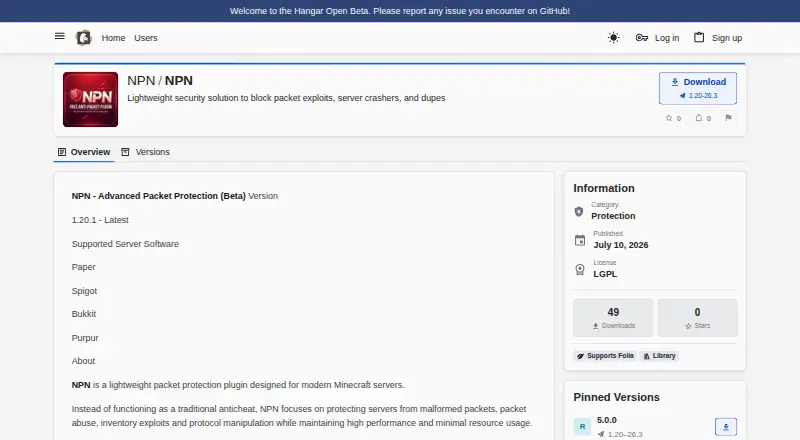Click the '1.20.1 - Latest' line
Viewport: 800px width, 440px height.
point(100,220)
